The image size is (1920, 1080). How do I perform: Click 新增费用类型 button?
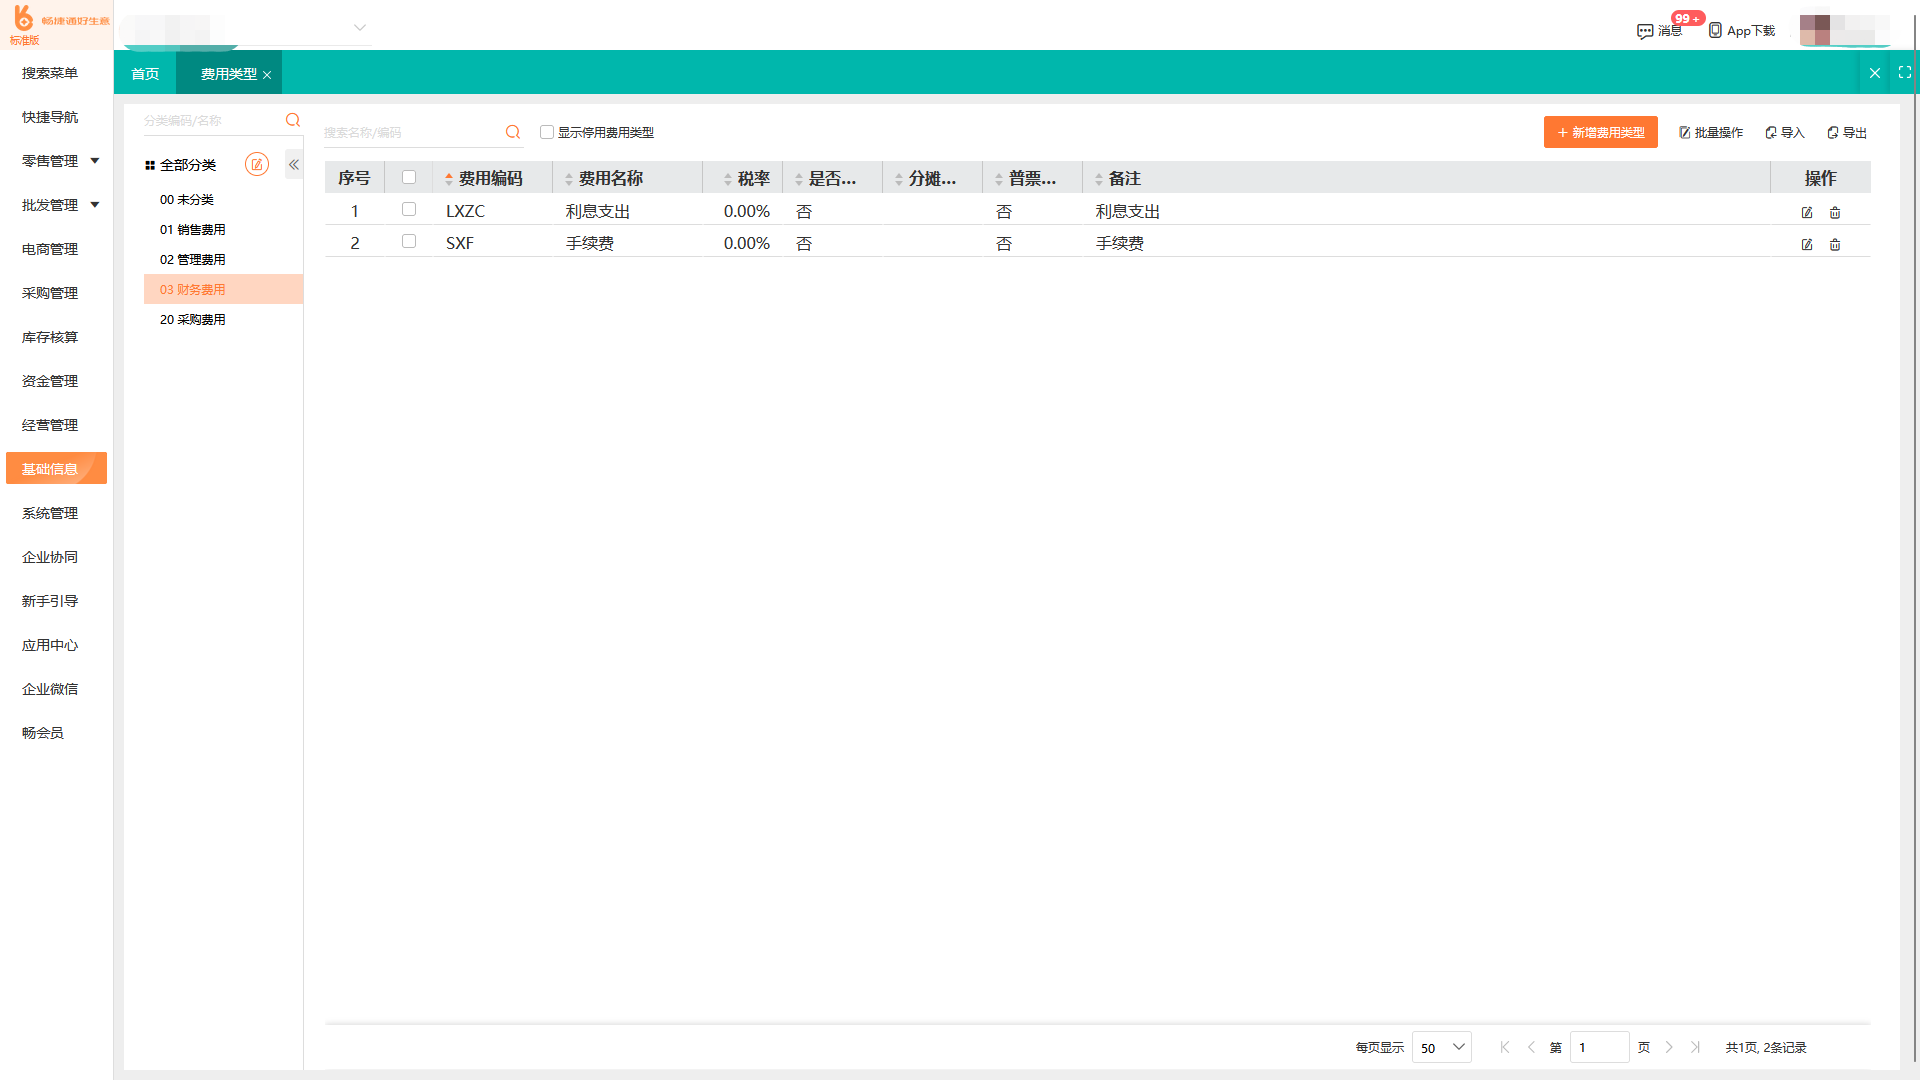(1600, 131)
